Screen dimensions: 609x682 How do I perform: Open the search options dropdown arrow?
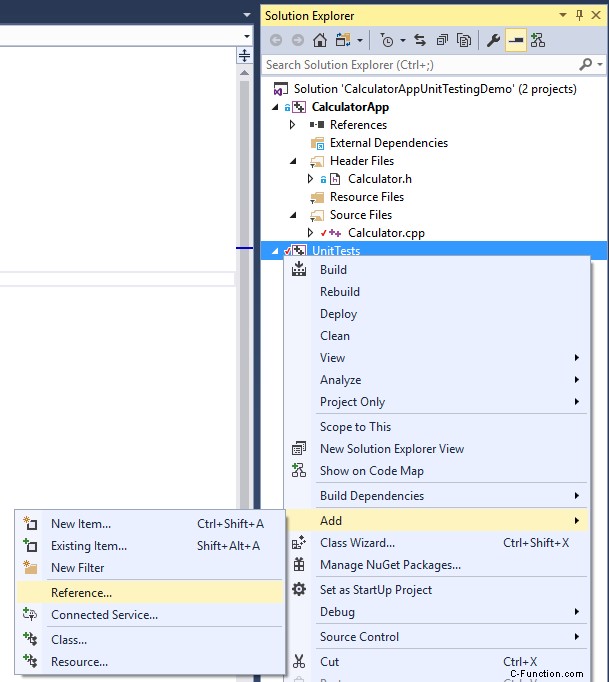pyautogui.click(x=598, y=64)
